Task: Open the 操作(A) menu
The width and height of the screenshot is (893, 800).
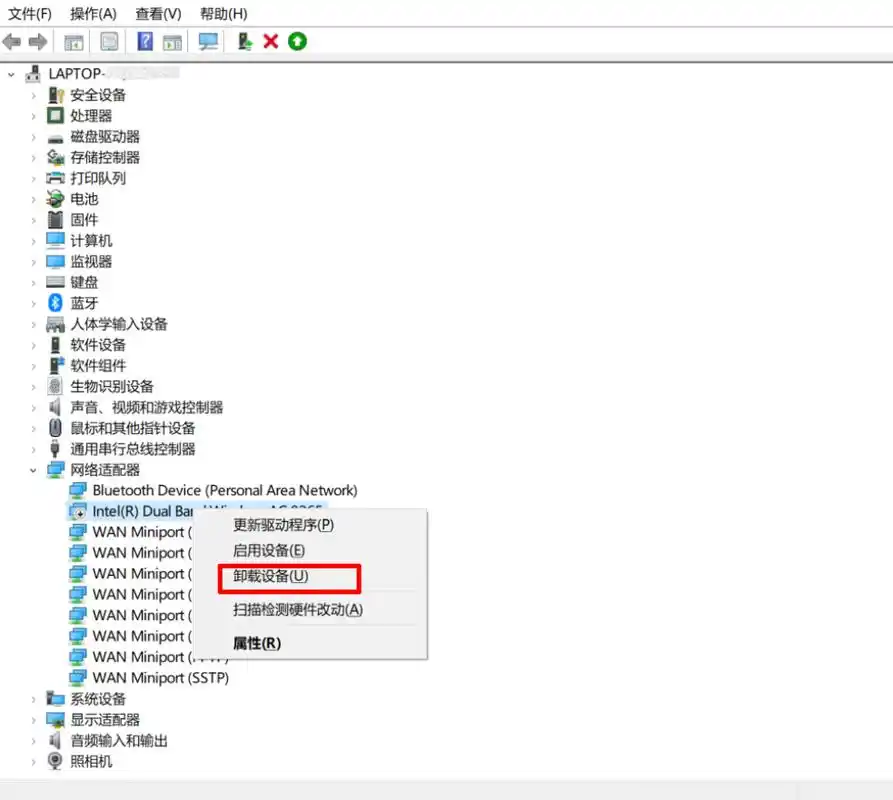Action: point(93,14)
